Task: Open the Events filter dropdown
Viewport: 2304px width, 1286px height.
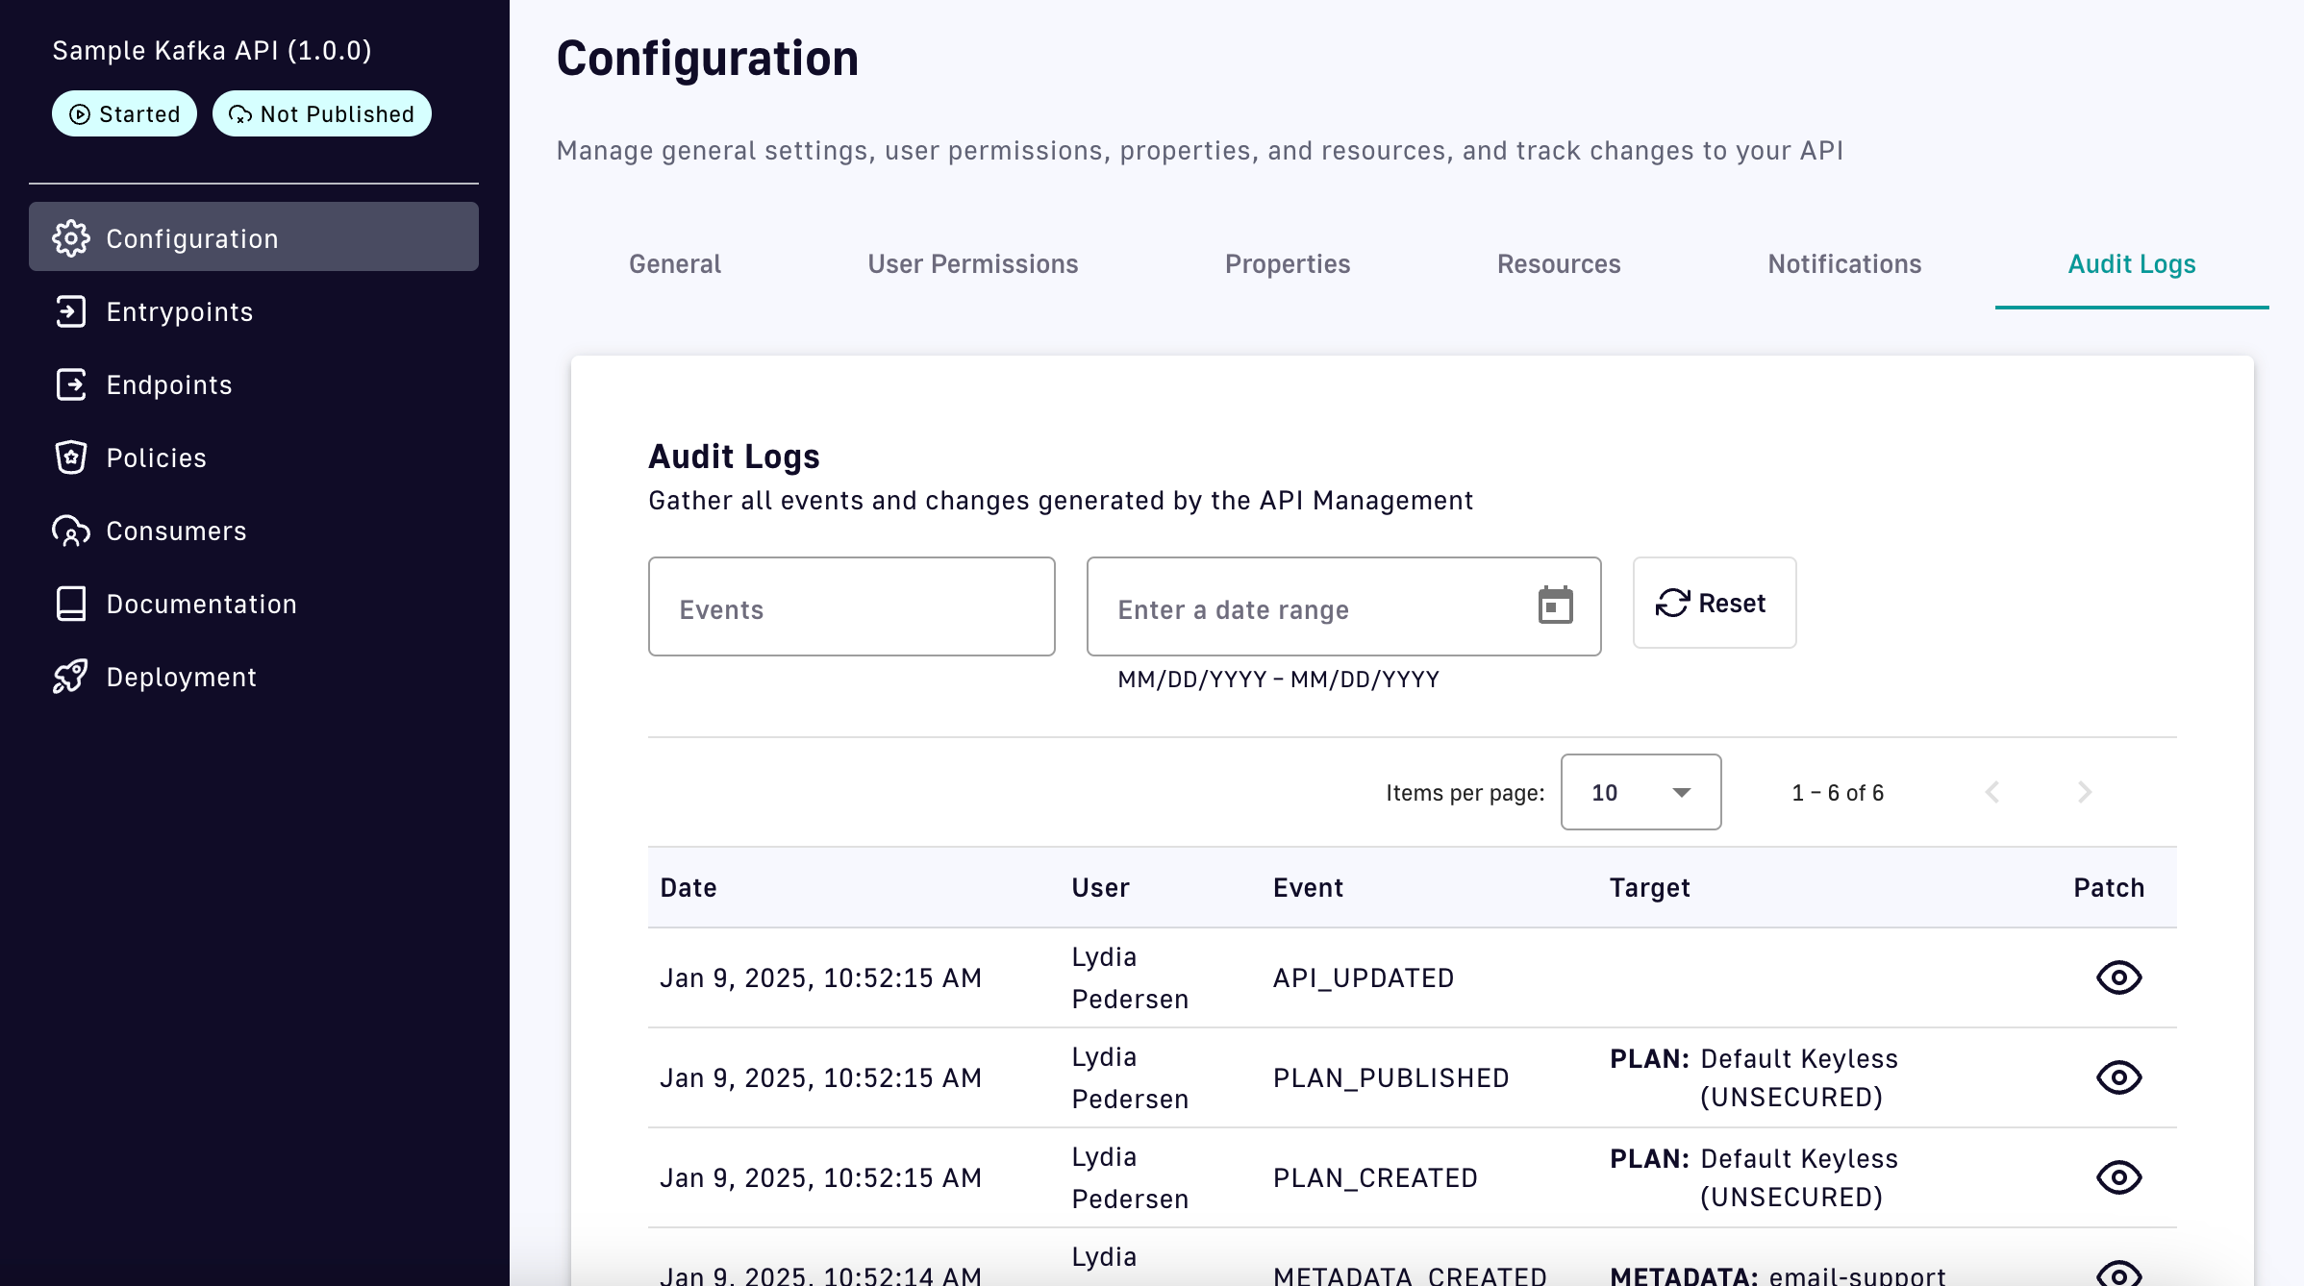Action: tap(851, 607)
